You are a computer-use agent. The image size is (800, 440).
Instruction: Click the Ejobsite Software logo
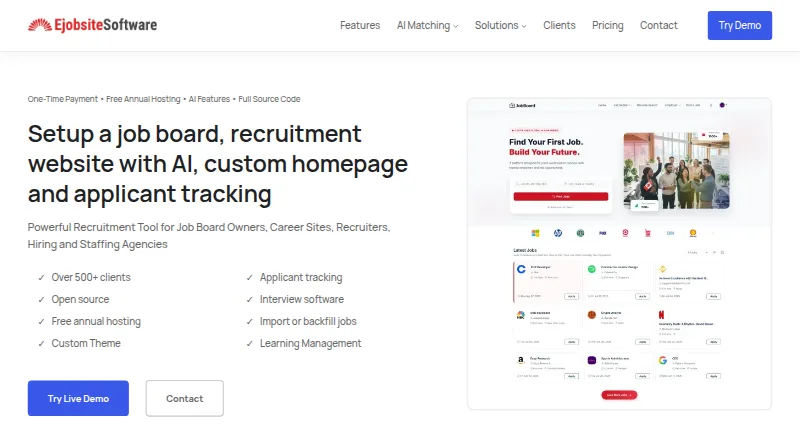(x=92, y=25)
